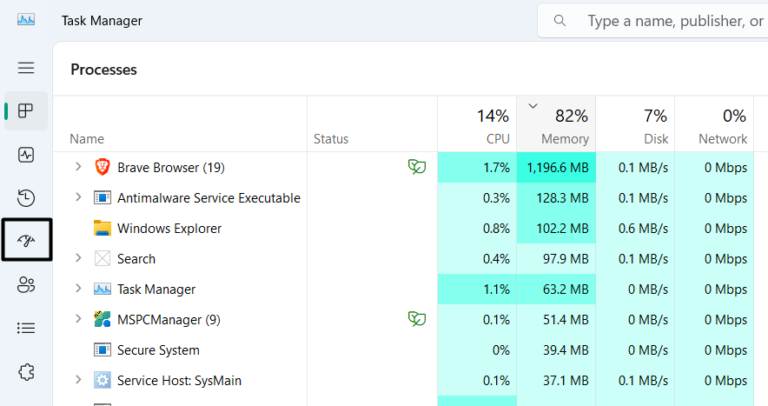The height and width of the screenshot is (406, 768).
Task: Open the Details page list icon
Action: point(26,328)
